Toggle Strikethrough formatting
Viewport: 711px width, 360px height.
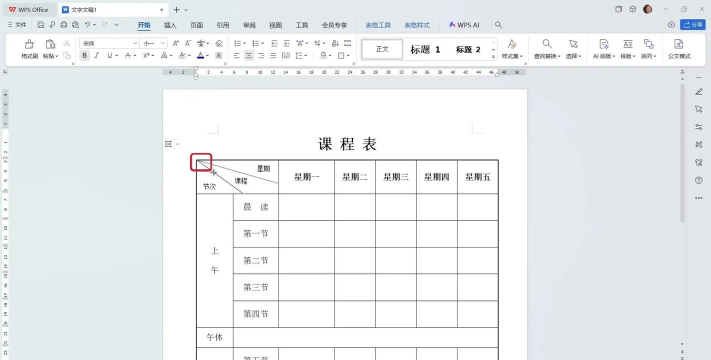coord(128,56)
